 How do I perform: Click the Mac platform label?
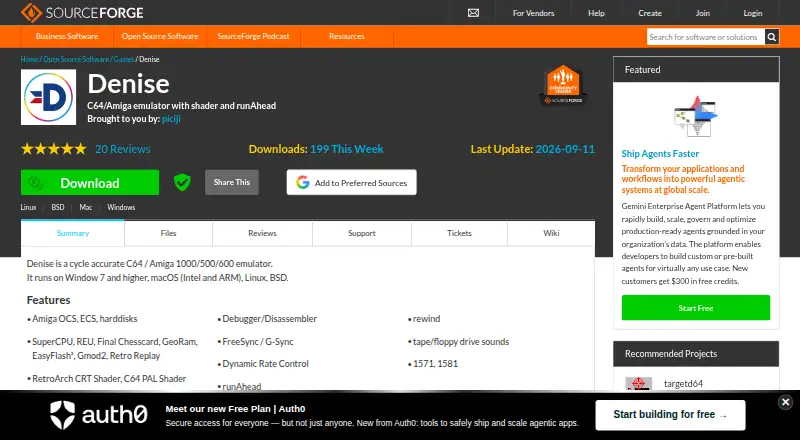coord(86,207)
